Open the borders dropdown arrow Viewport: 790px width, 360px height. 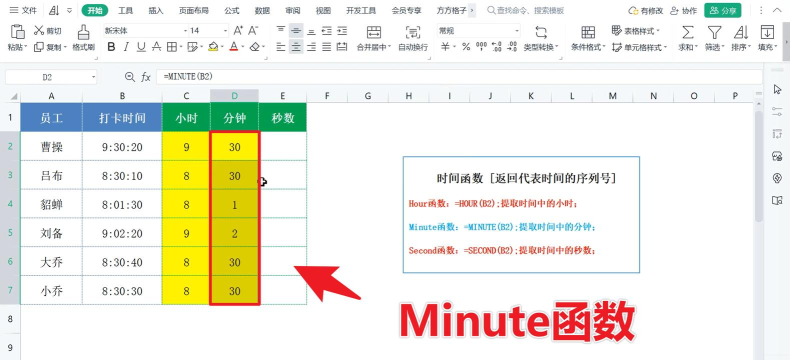180,47
